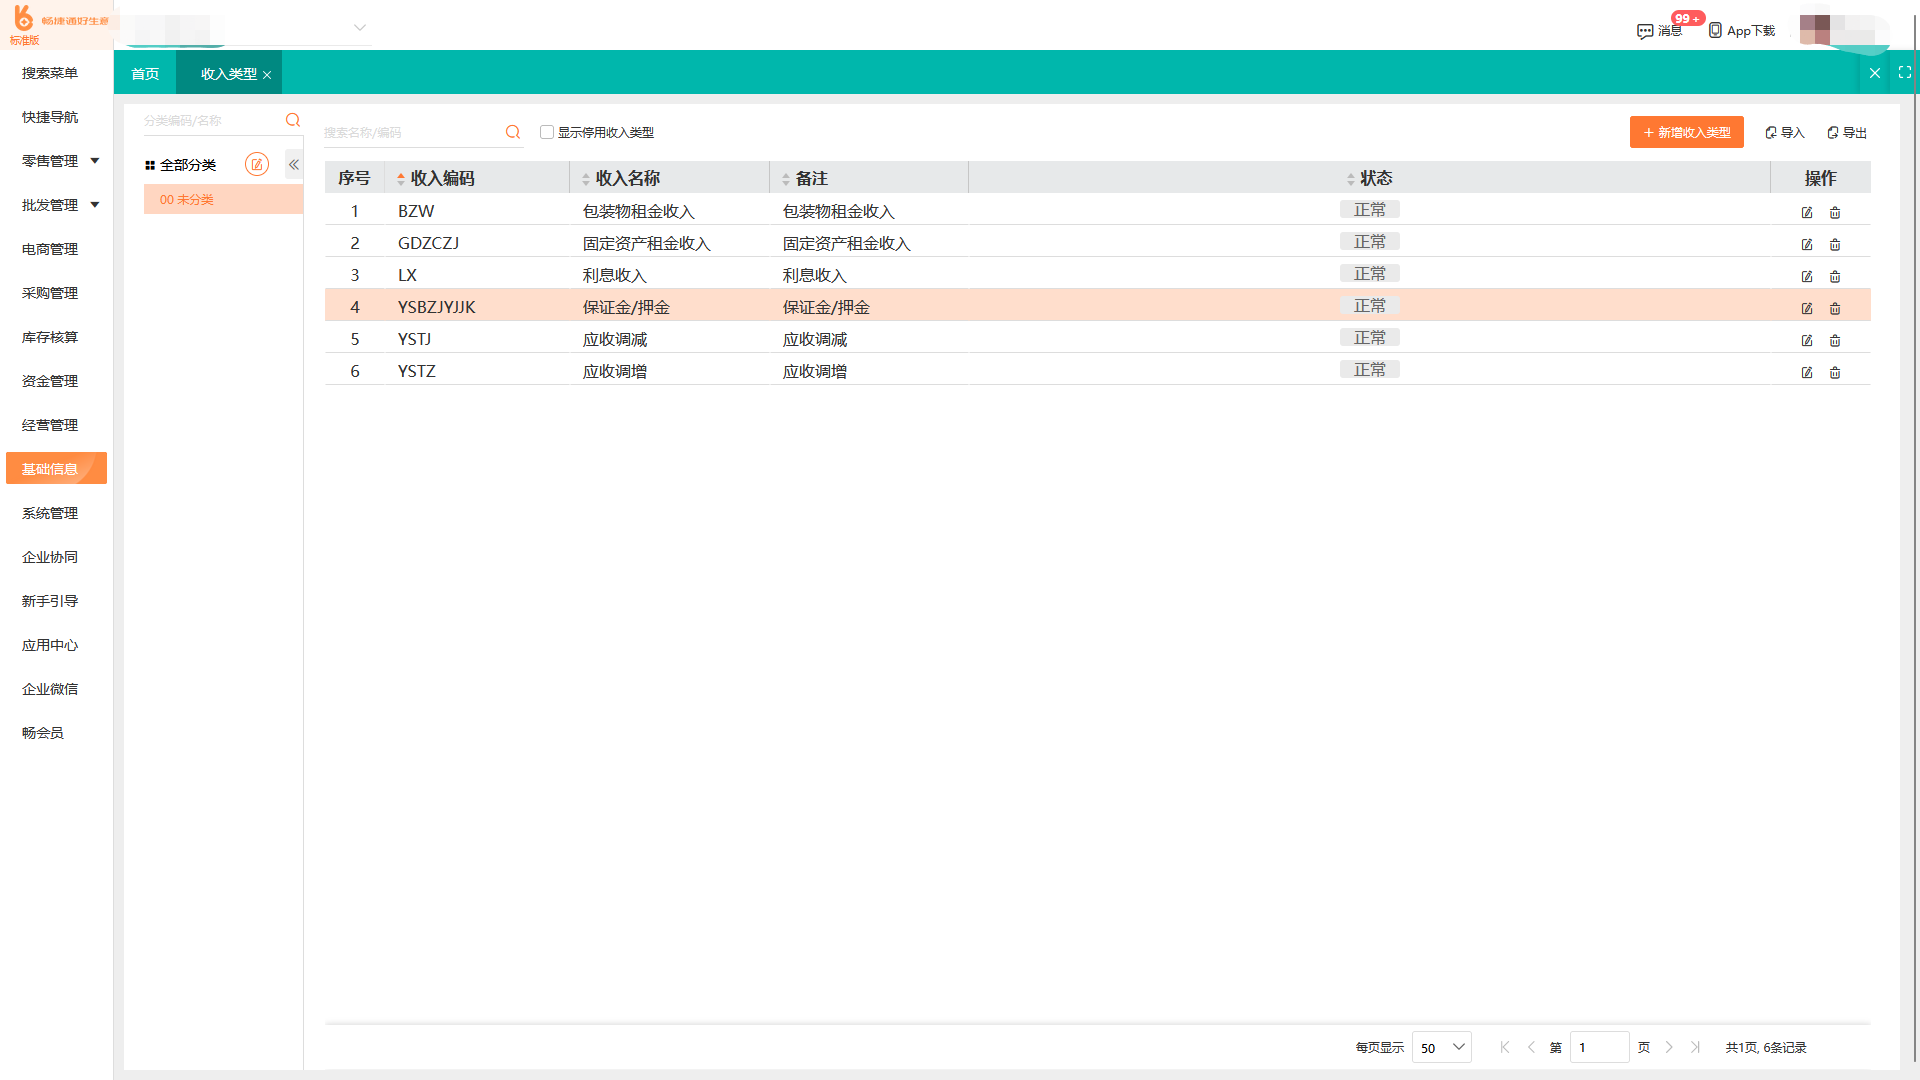Viewport: 1920px width, 1080px height.
Task: Click the export 导出 icon button
Action: [1846, 132]
